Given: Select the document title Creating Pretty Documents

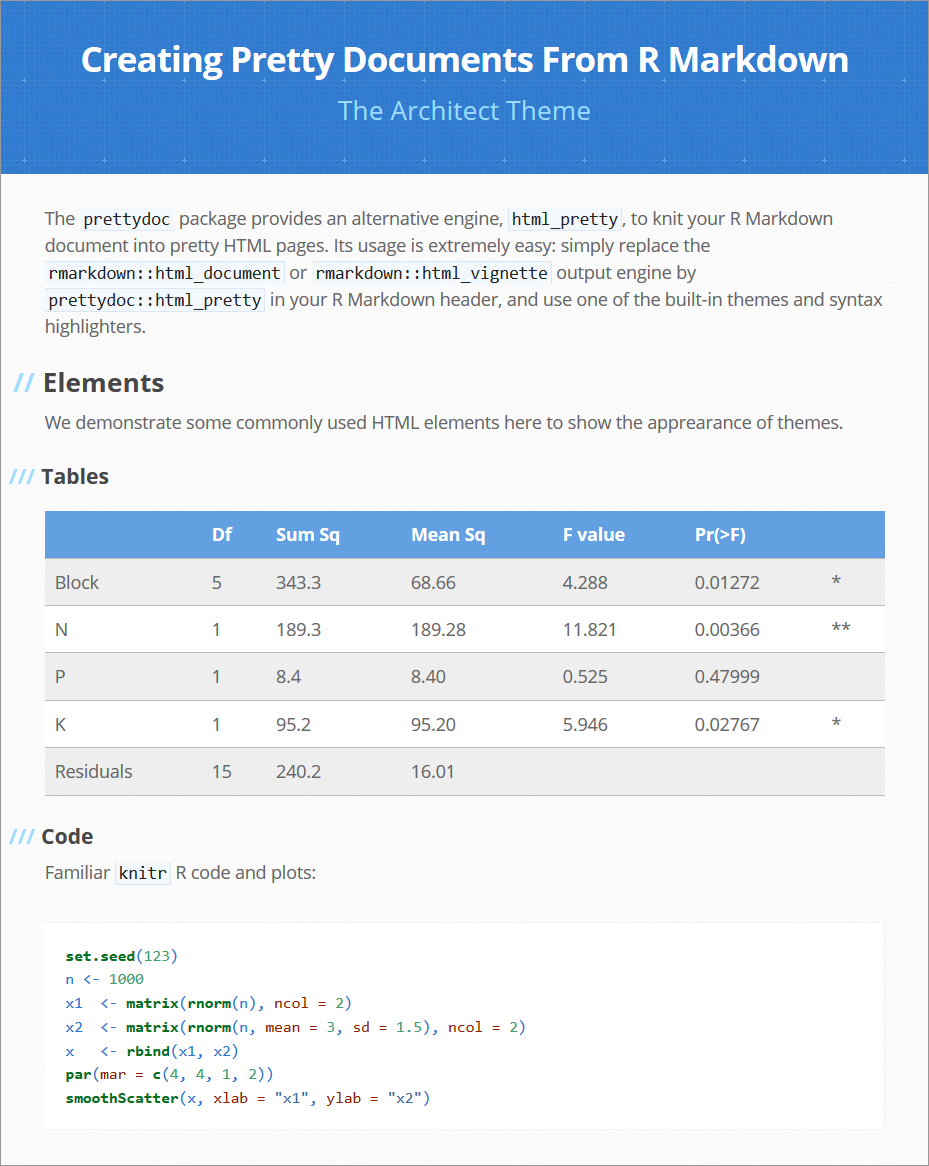Looking at the screenshot, I should pyautogui.click(x=464, y=60).
